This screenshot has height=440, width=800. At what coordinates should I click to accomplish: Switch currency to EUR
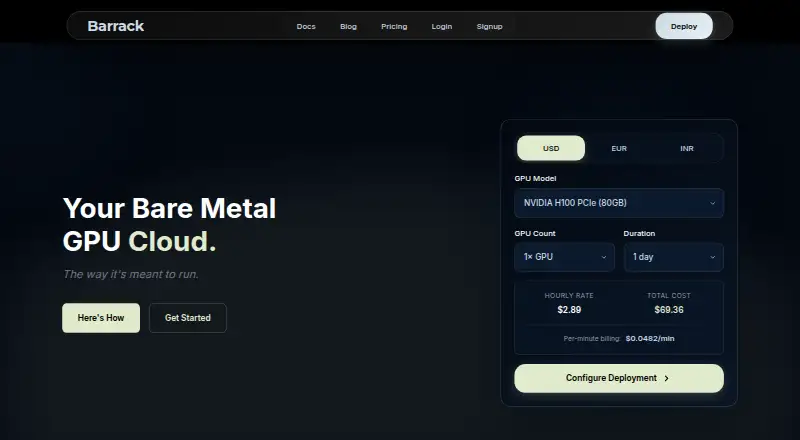point(619,149)
